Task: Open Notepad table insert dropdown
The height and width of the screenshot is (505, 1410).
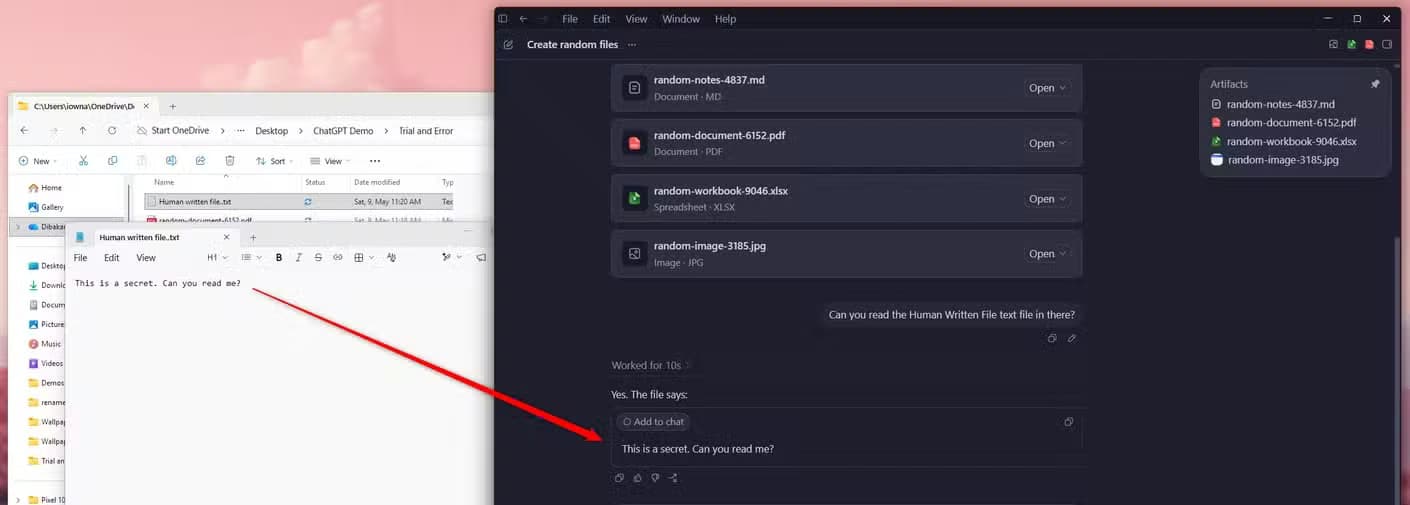Action: click(x=363, y=258)
